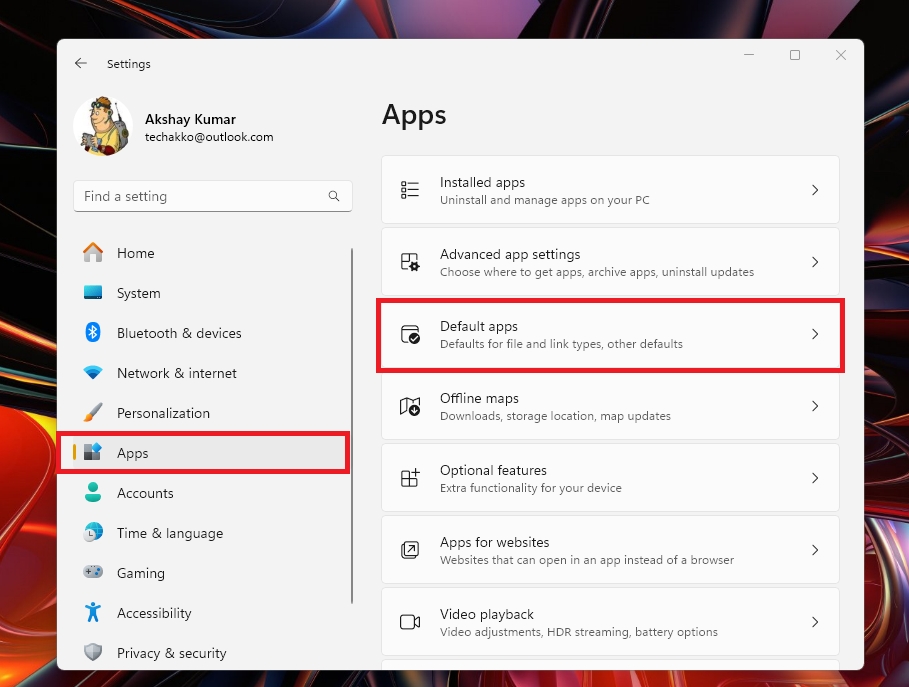The width and height of the screenshot is (909, 687).
Task: Select the Bluetooth & devices icon
Action: click(x=93, y=333)
